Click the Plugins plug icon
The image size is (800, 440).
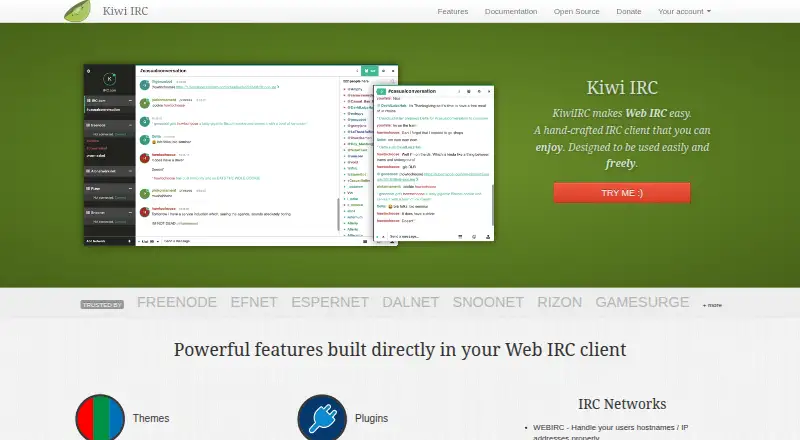coord(322,418)
